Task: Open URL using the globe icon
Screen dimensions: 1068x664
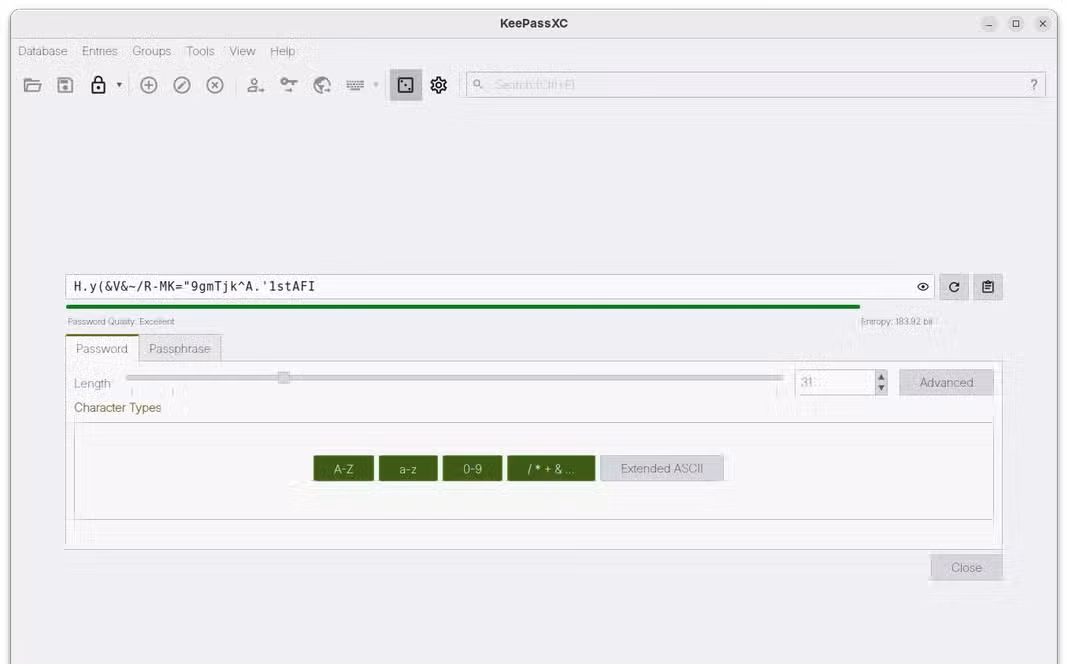Action: [x=321, y=85]
